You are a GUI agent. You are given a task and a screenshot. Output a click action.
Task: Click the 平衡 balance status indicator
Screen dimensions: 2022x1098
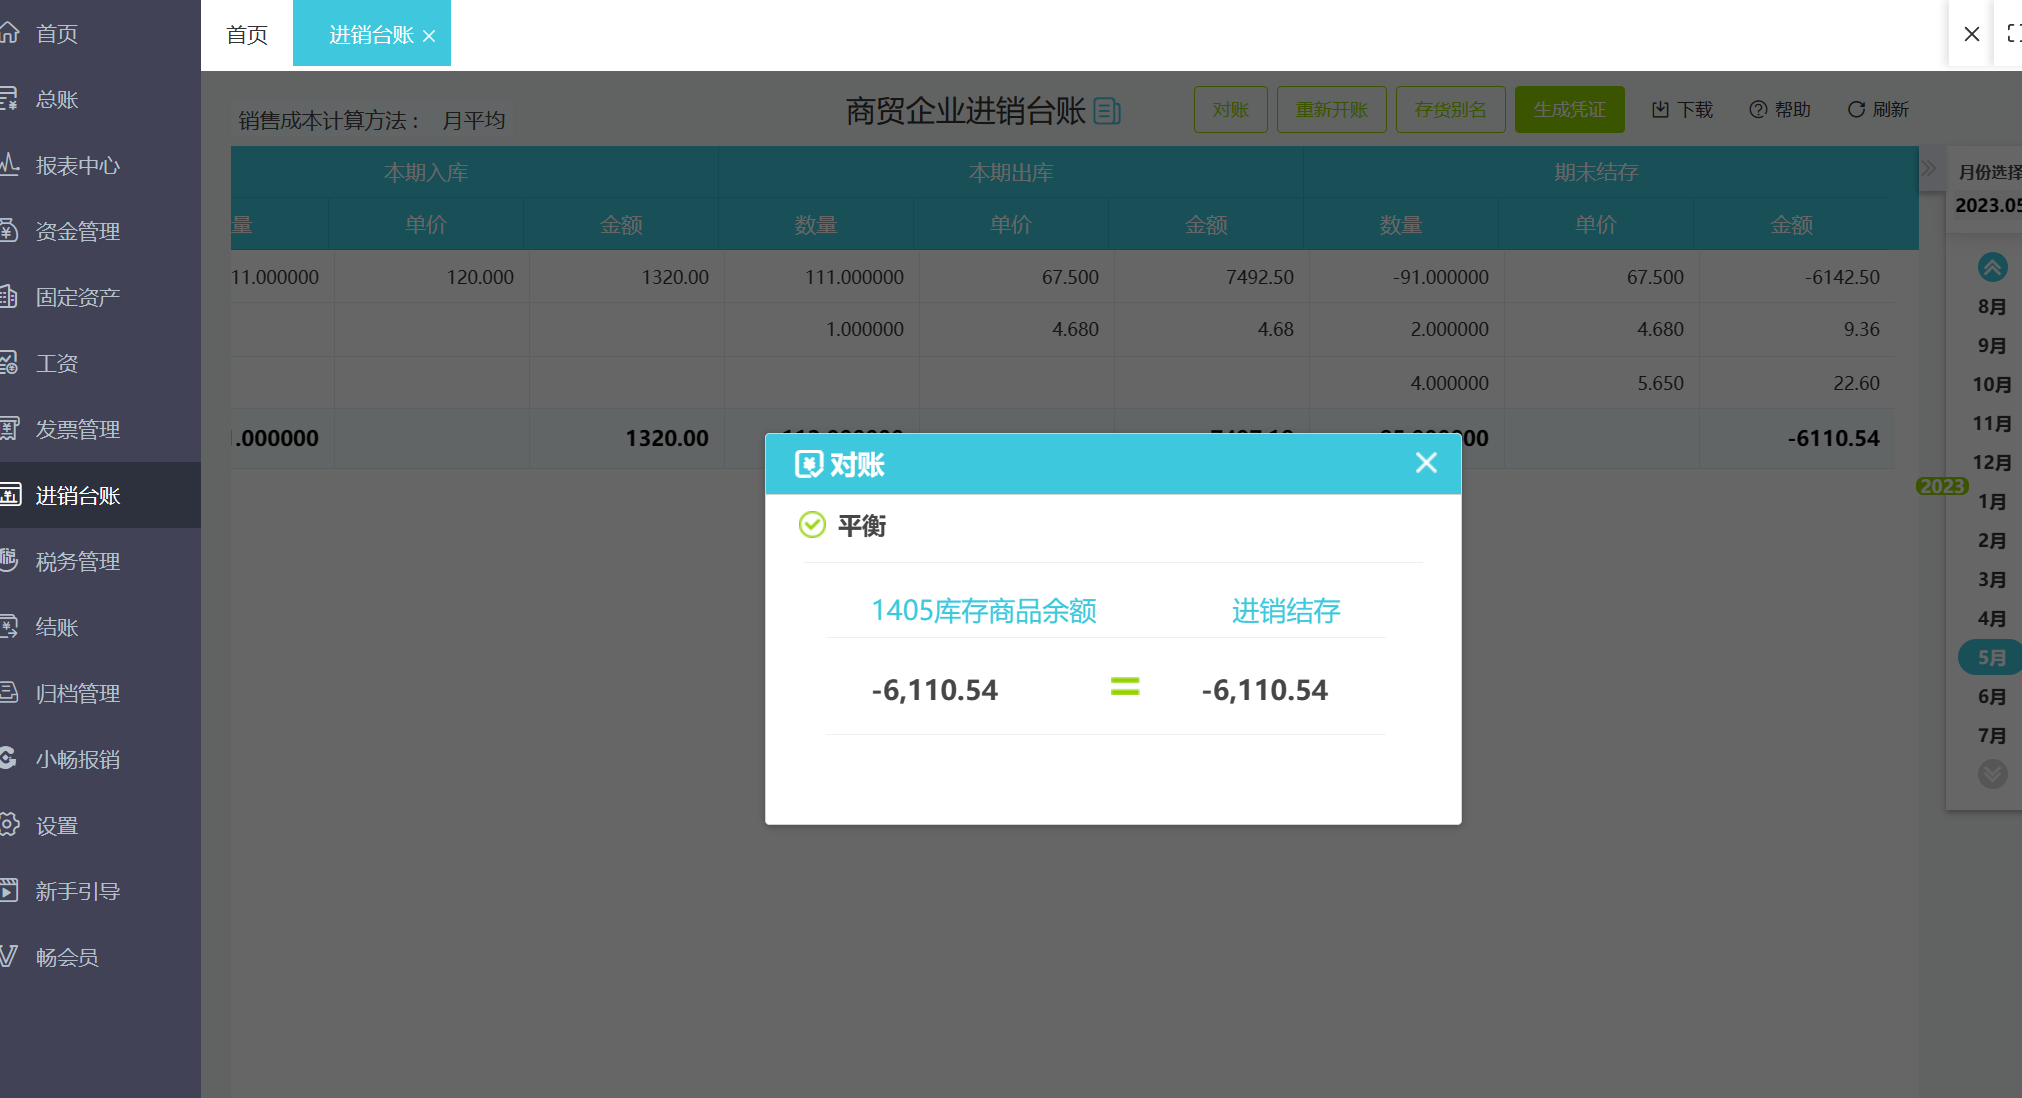[x=842, y=526]
